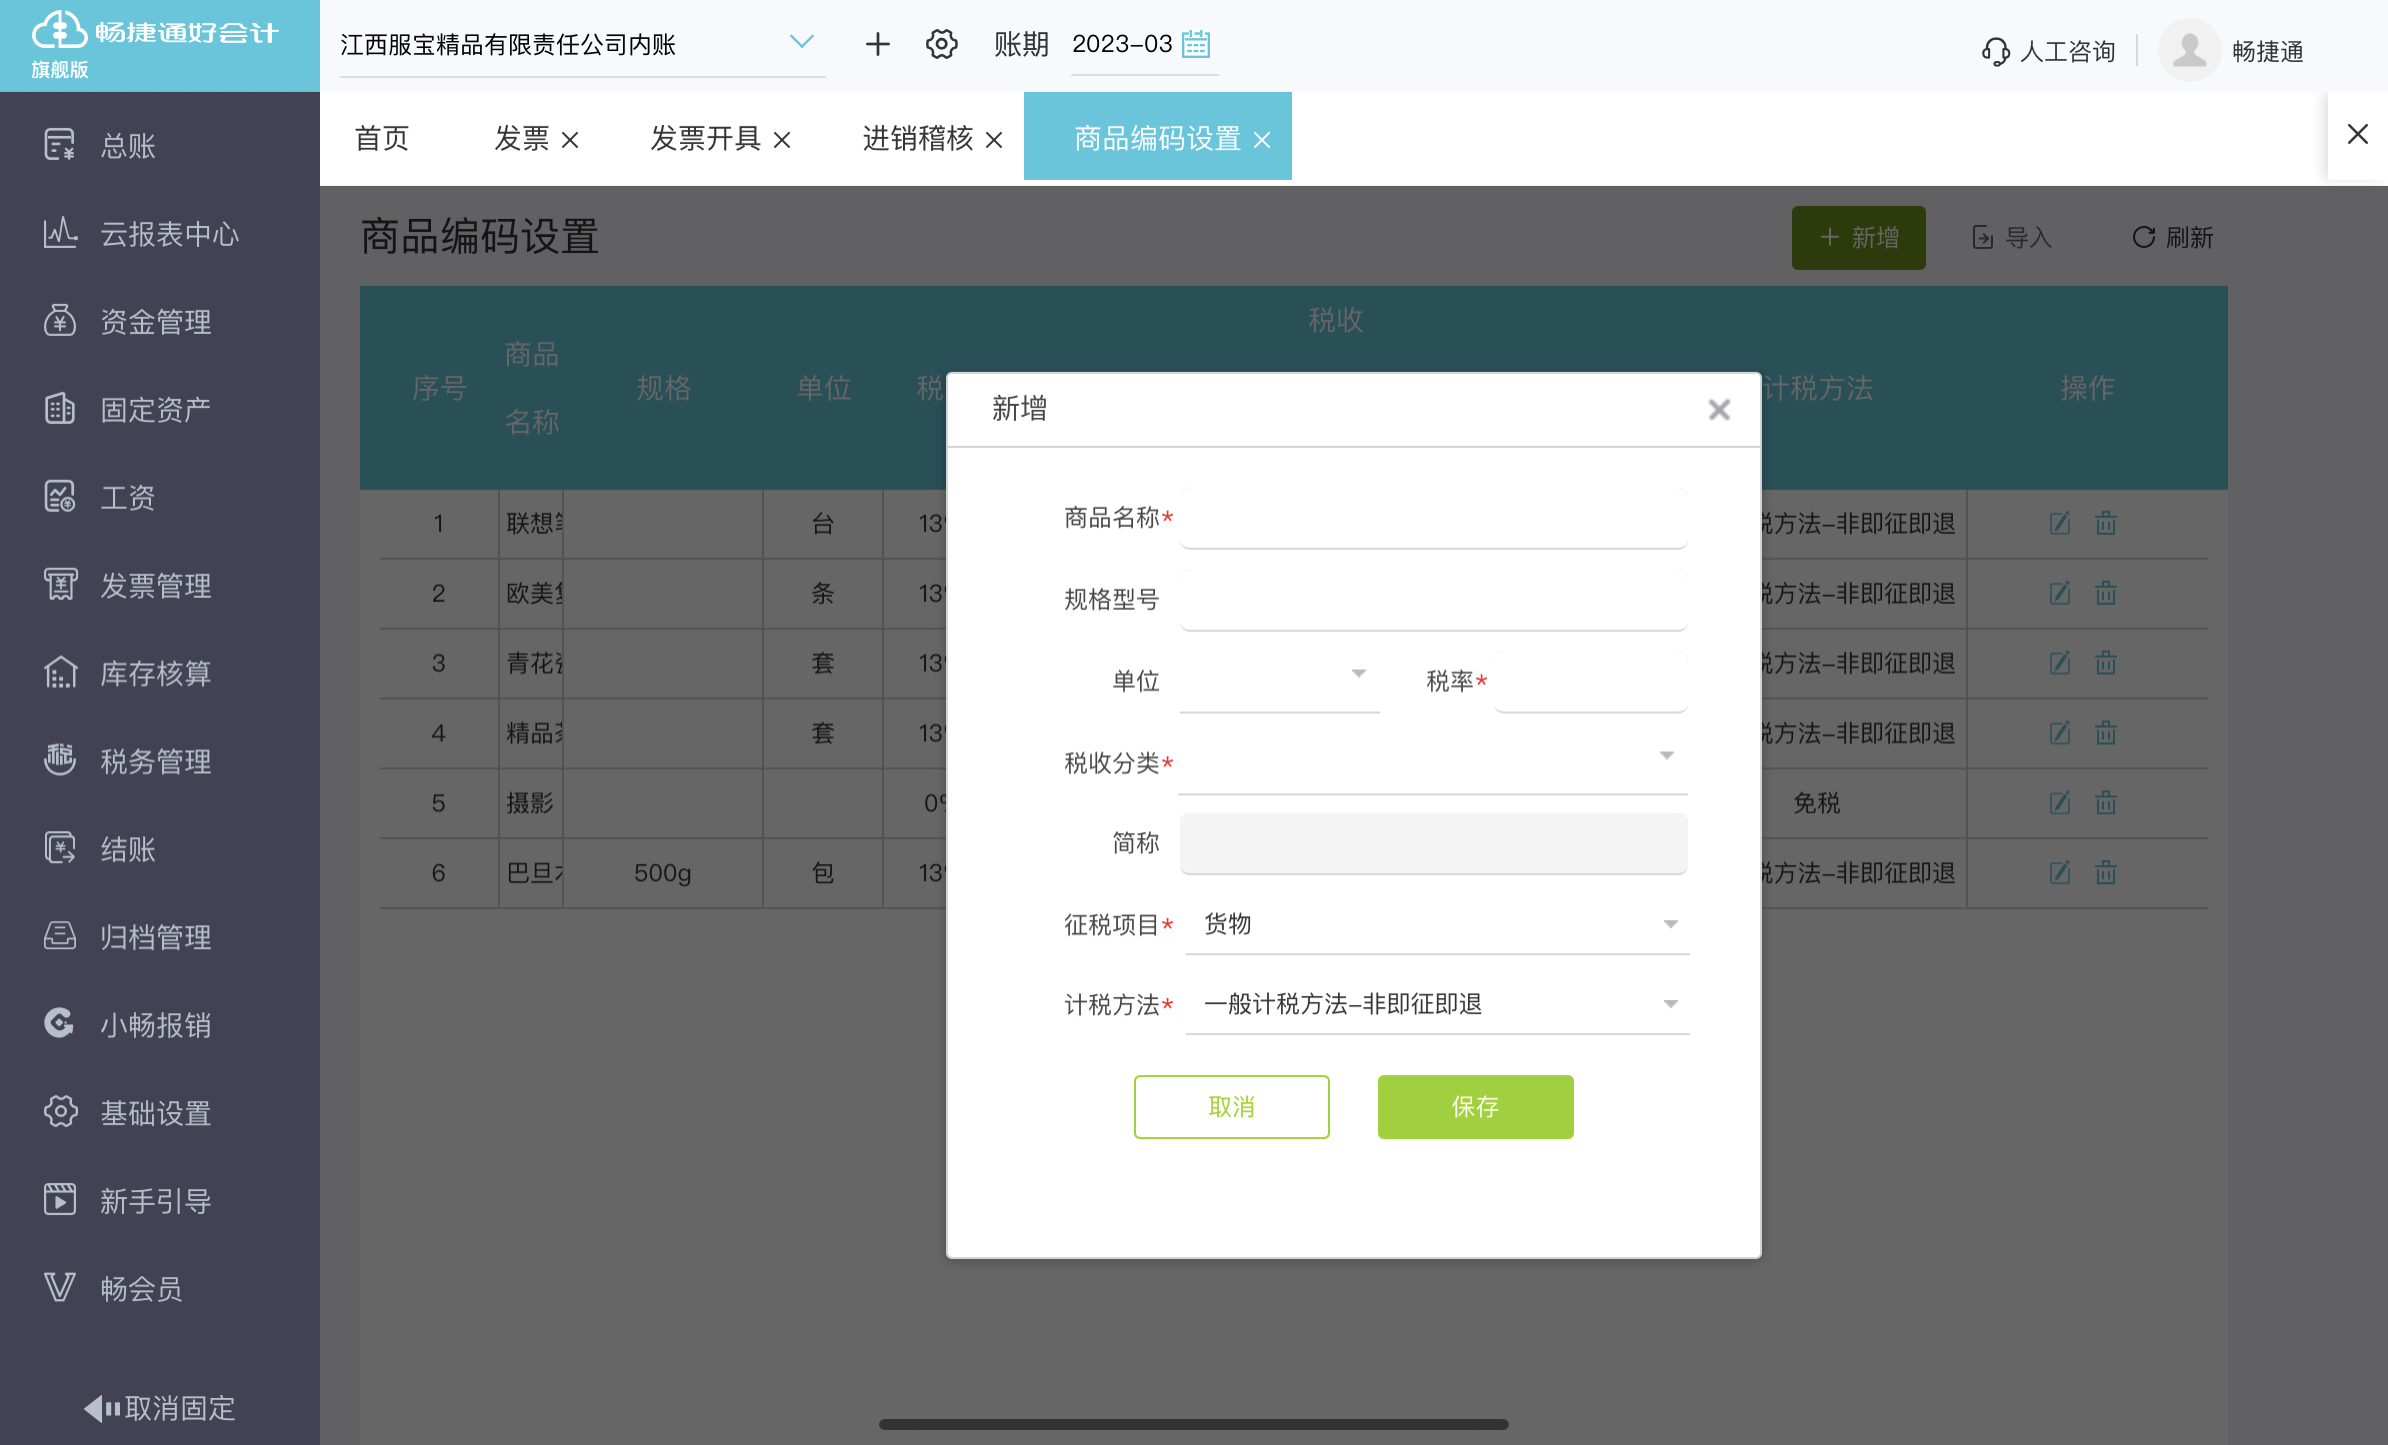The width and height of the screenshot is (2388, 1445).
Task: Open 云报表中心 panel
Action: [160, 234]
